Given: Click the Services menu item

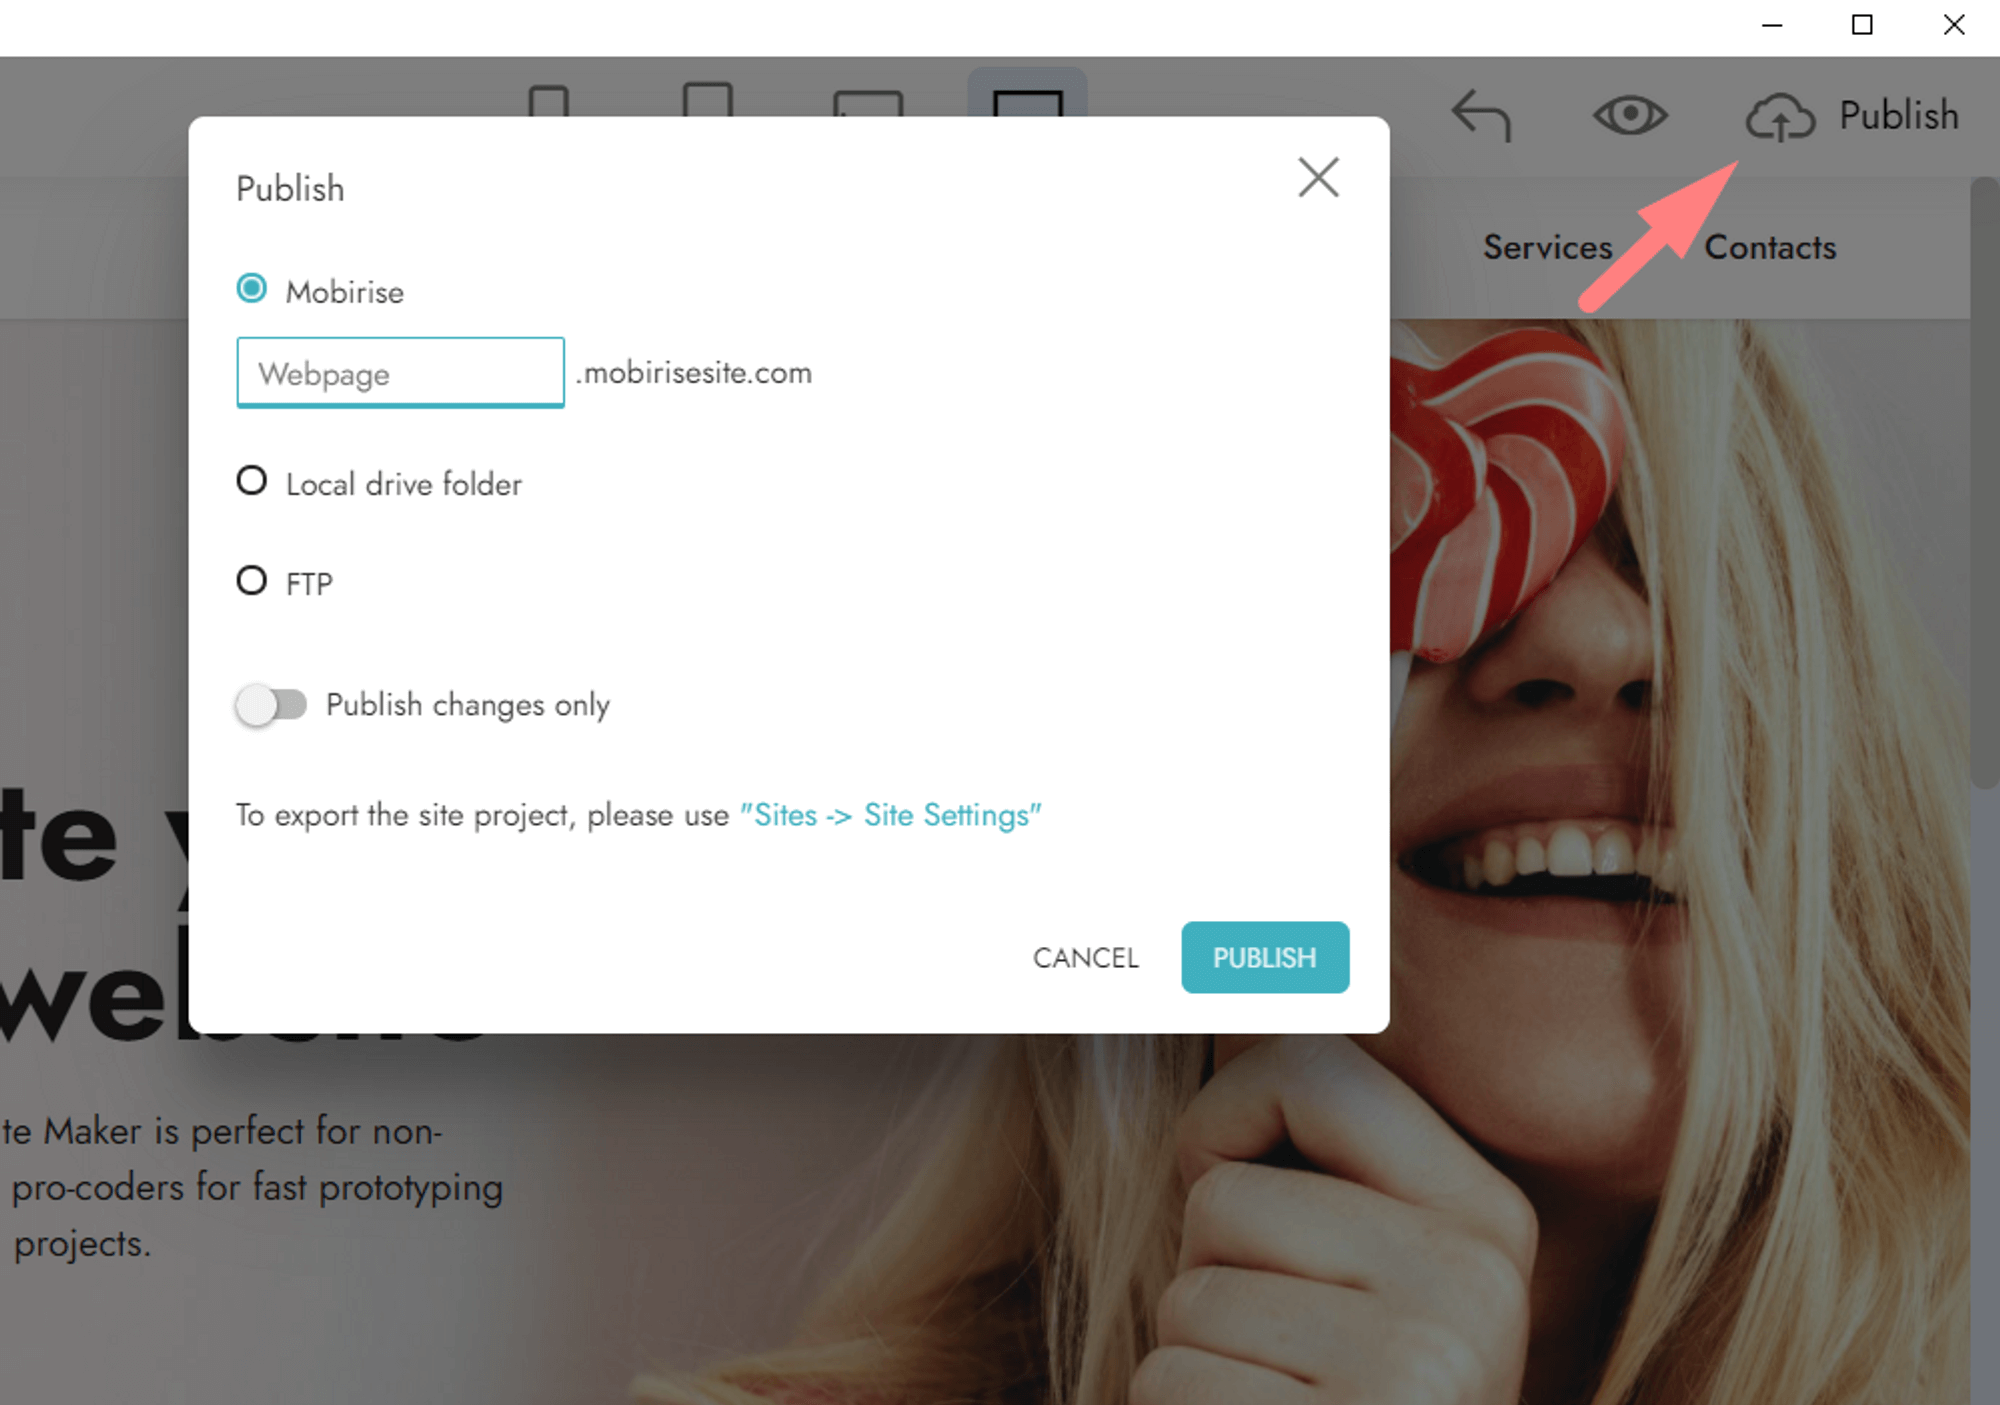Looking at the screenshot, I should pos(1547,246).
